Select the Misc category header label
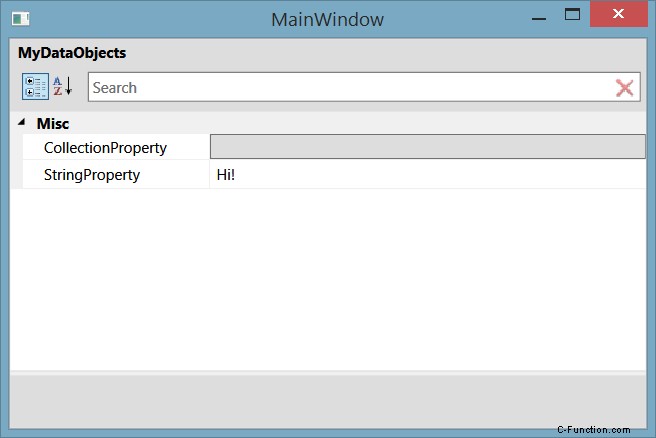Viewport: 656px width, 438px height. pos(53,124)
